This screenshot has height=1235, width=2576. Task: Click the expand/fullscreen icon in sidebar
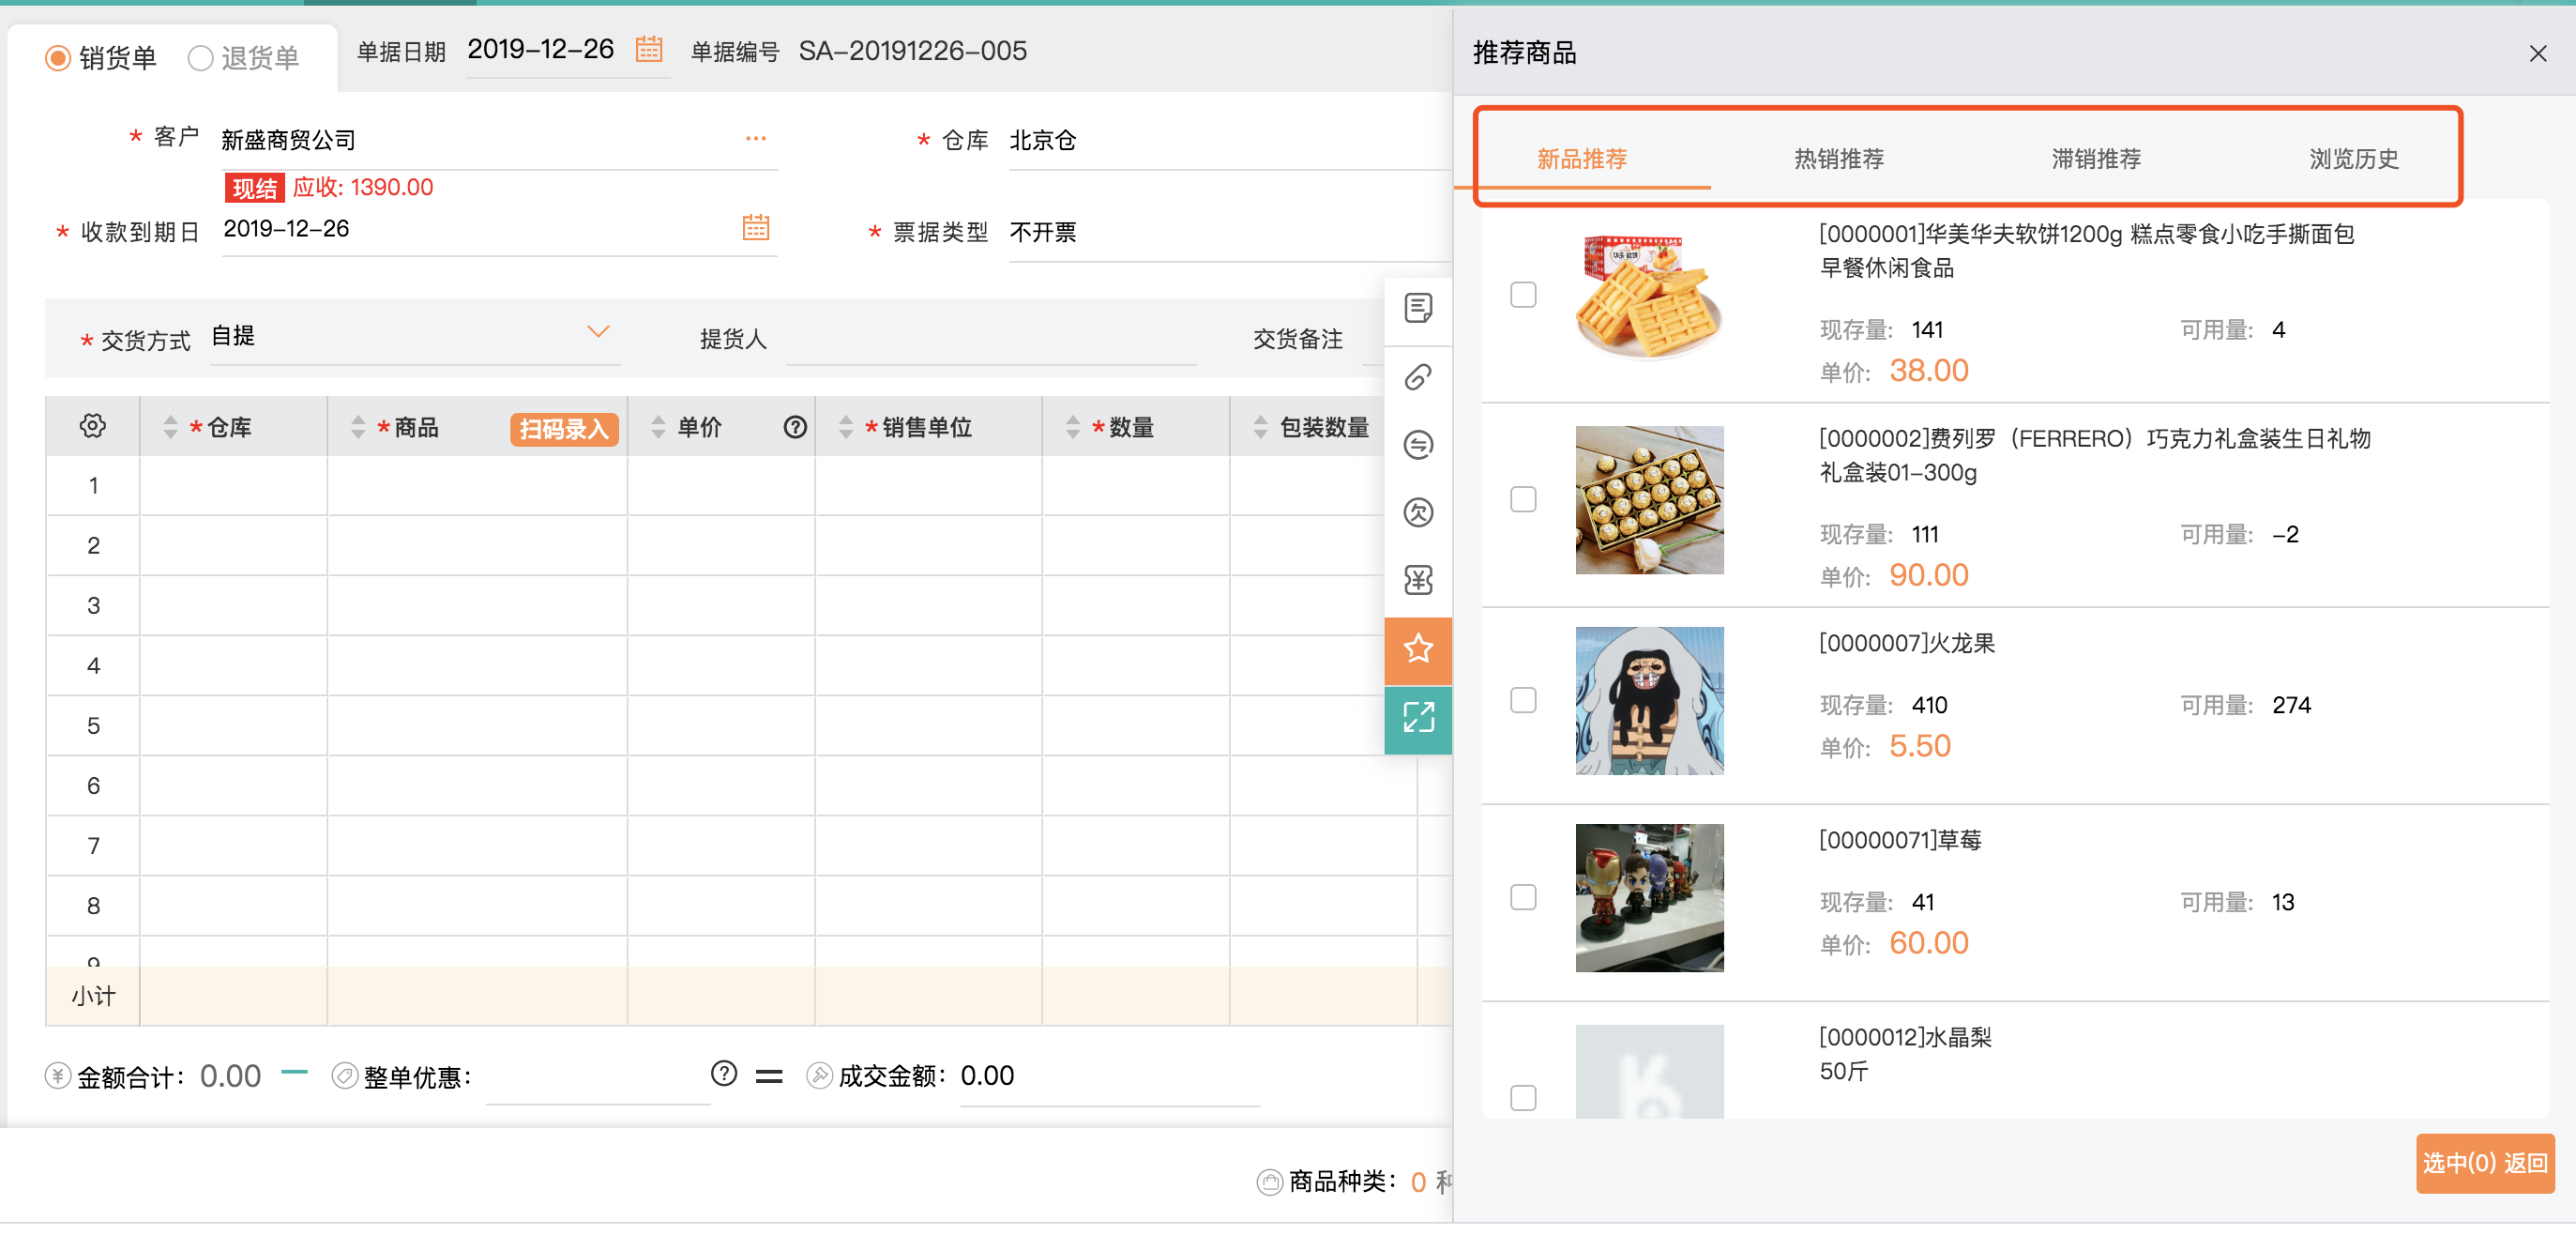pos(1417,719)
